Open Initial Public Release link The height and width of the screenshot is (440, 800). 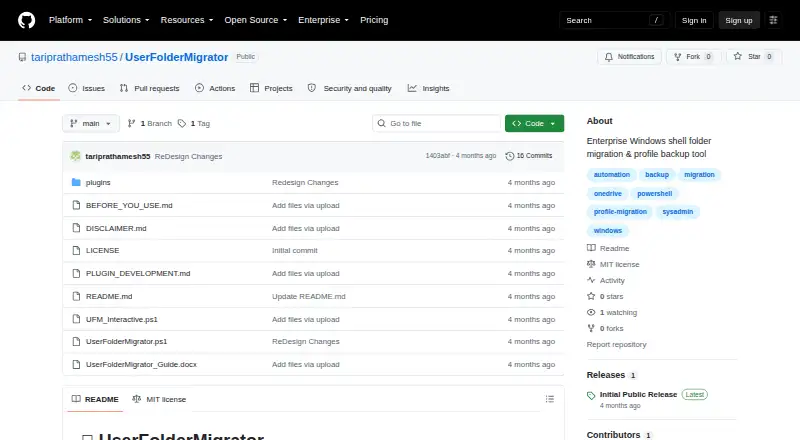[638, 395]
